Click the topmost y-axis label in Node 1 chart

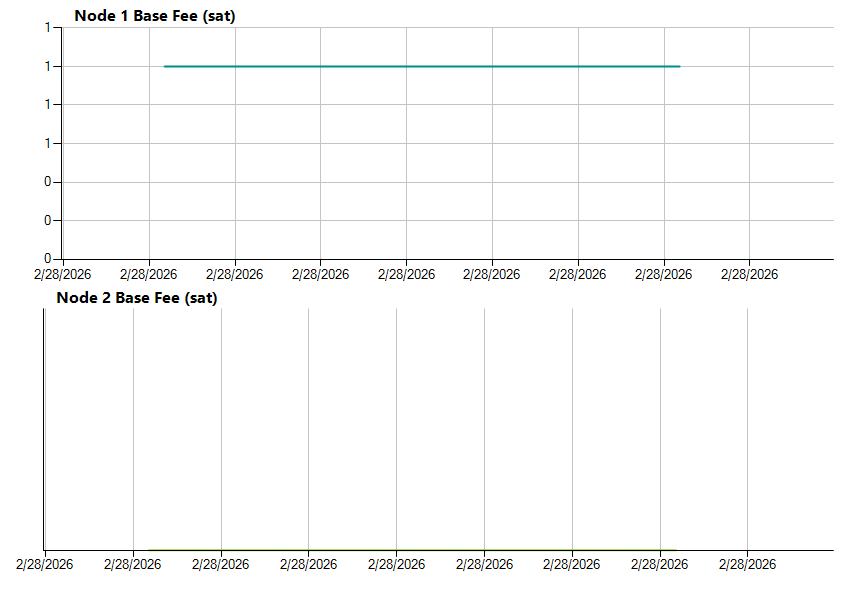(x=46, y=28)
